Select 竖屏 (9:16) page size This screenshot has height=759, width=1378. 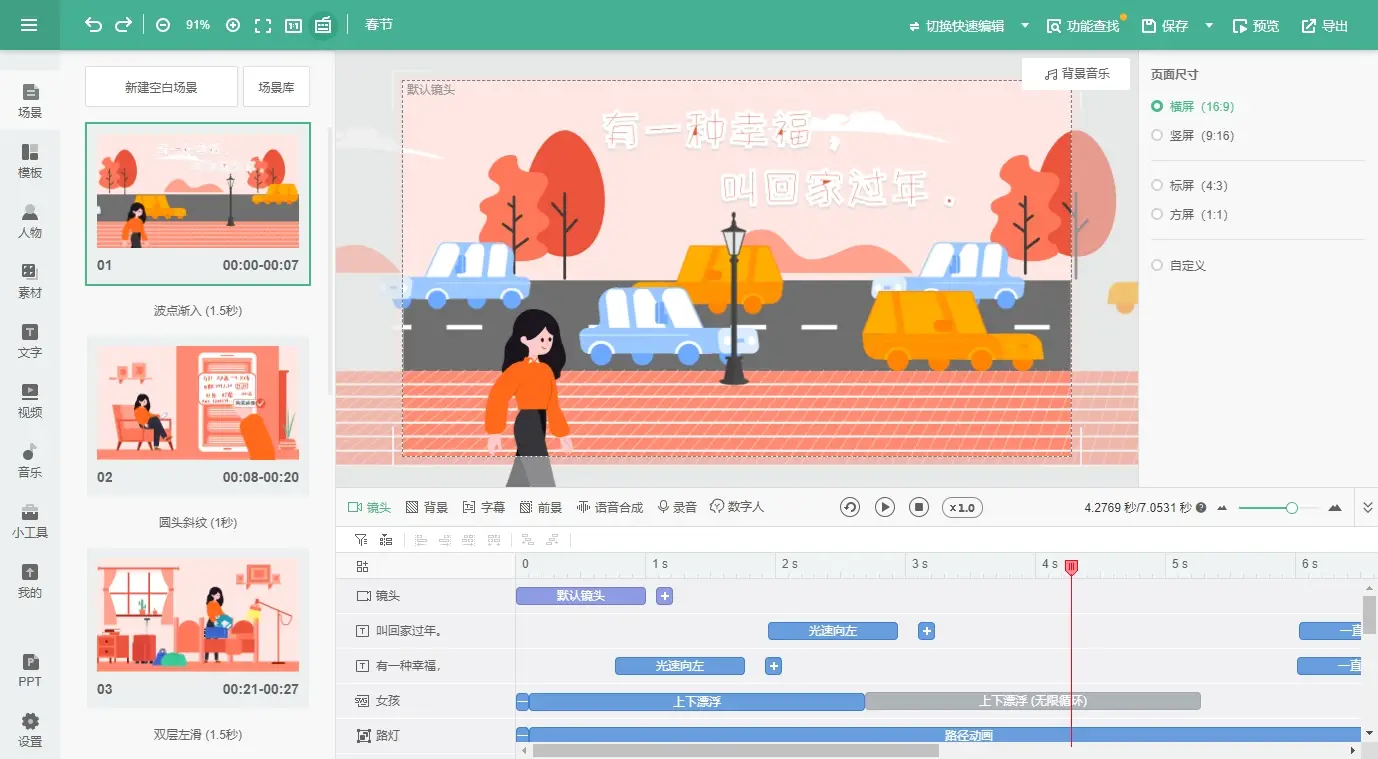click(1157, 135)
